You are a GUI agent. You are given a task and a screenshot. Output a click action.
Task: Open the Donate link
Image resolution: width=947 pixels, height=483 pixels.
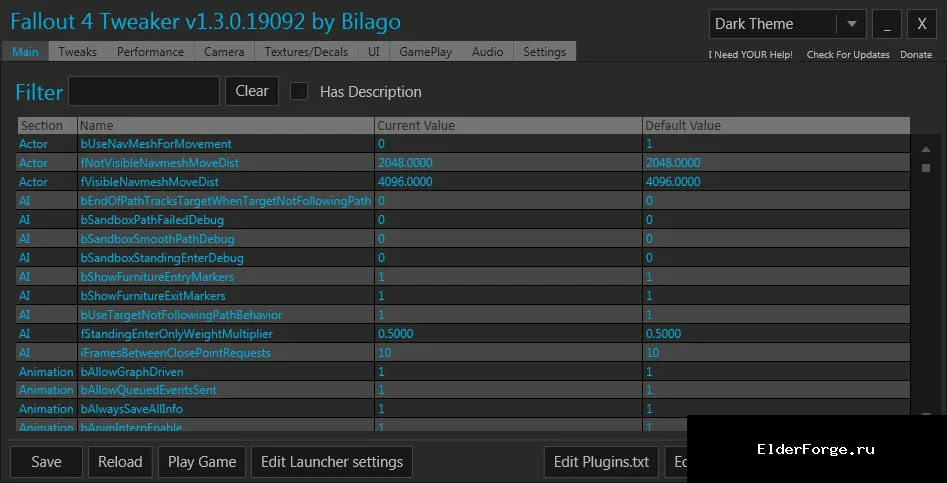pos(915,55)
